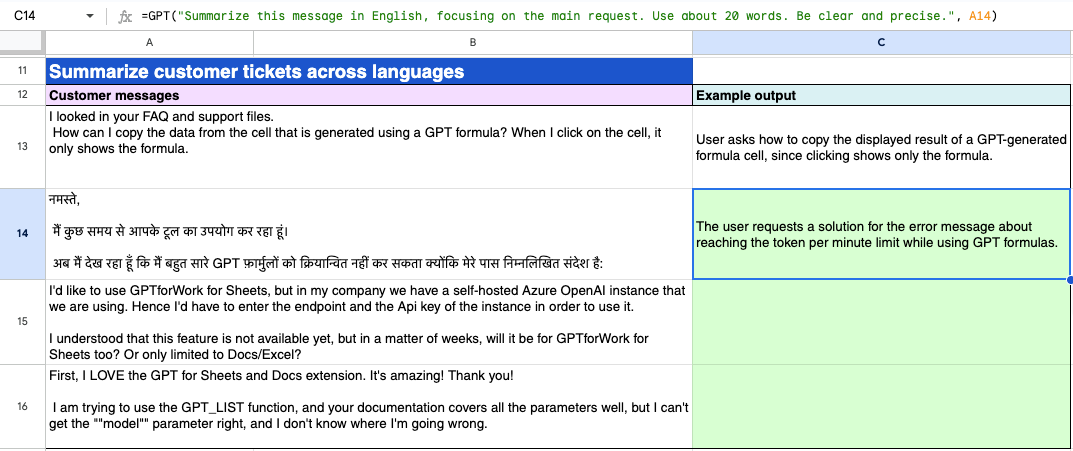Click into the formula bar GPT formula
Image resolution: width=1073 pixels, height=451 pixels.
click(570, 16)
